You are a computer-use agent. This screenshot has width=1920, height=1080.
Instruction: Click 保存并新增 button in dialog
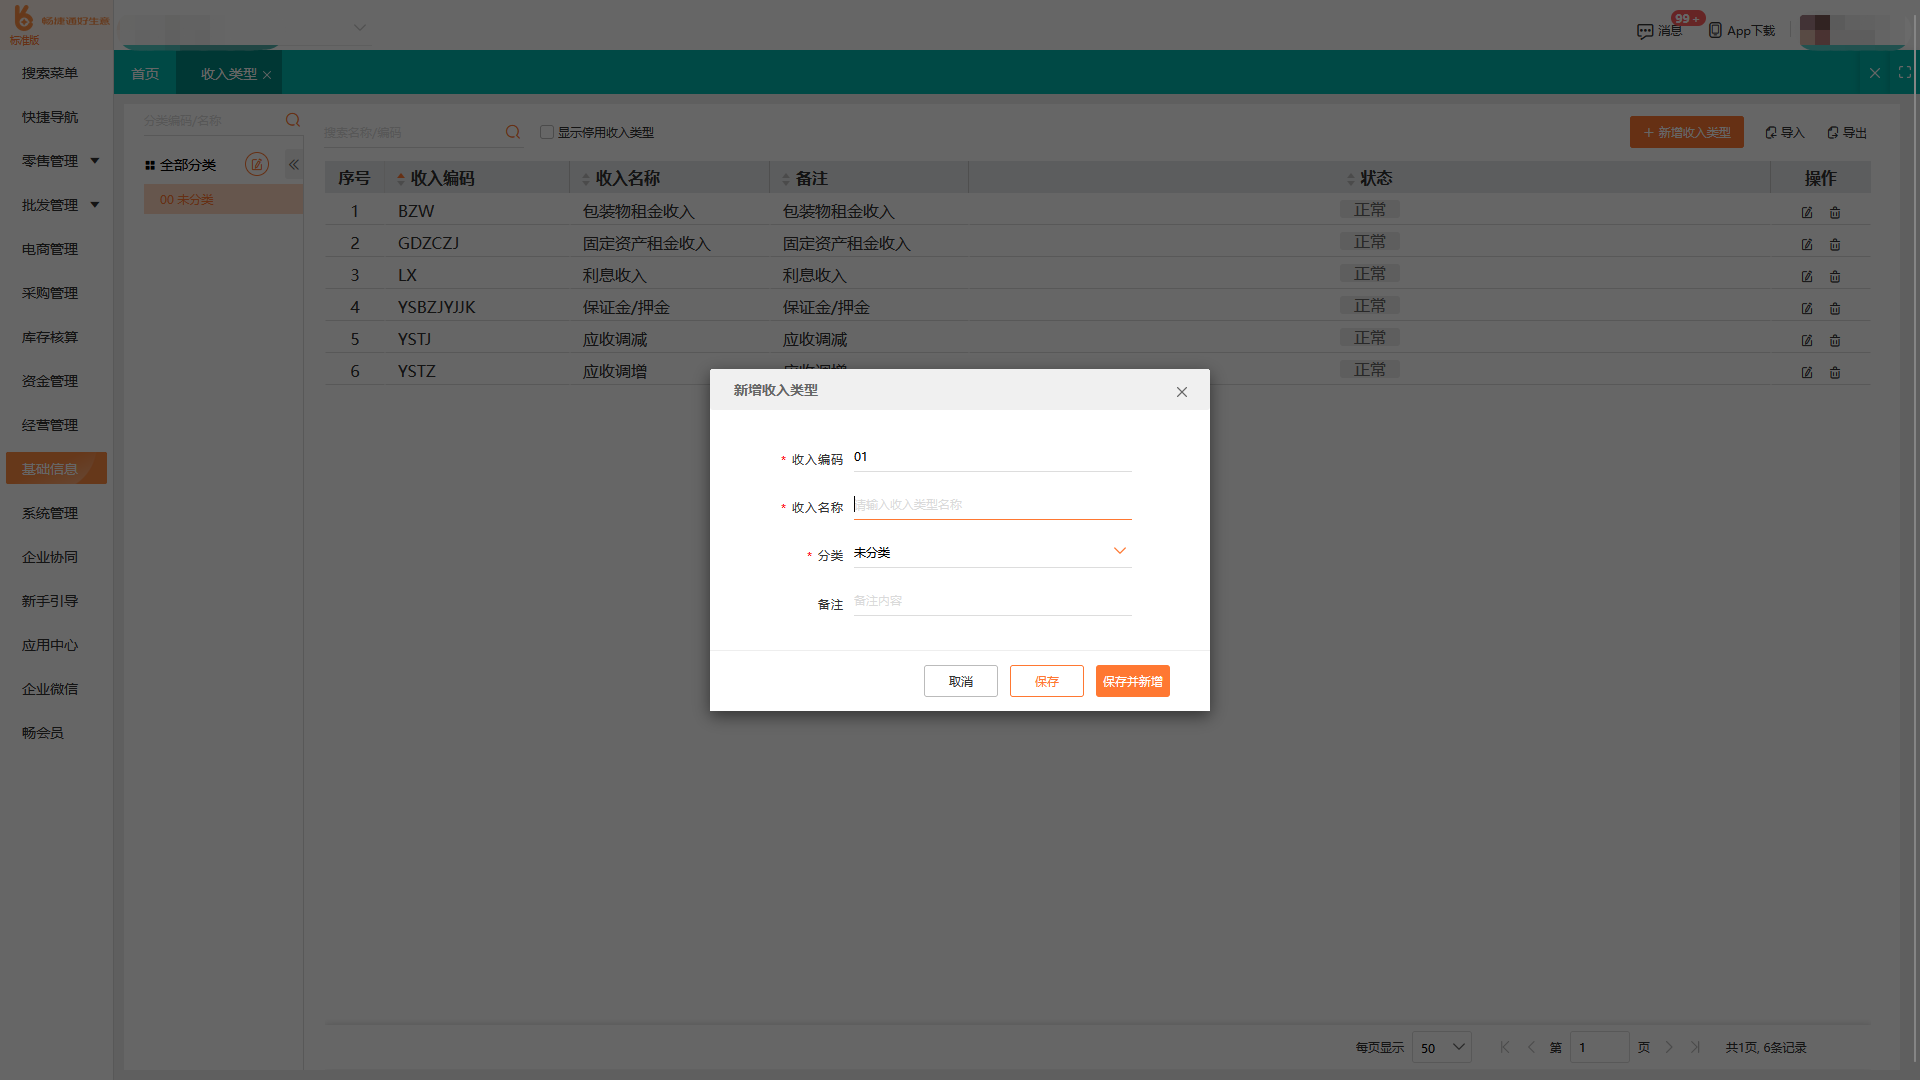click(x=1131, y=680)
